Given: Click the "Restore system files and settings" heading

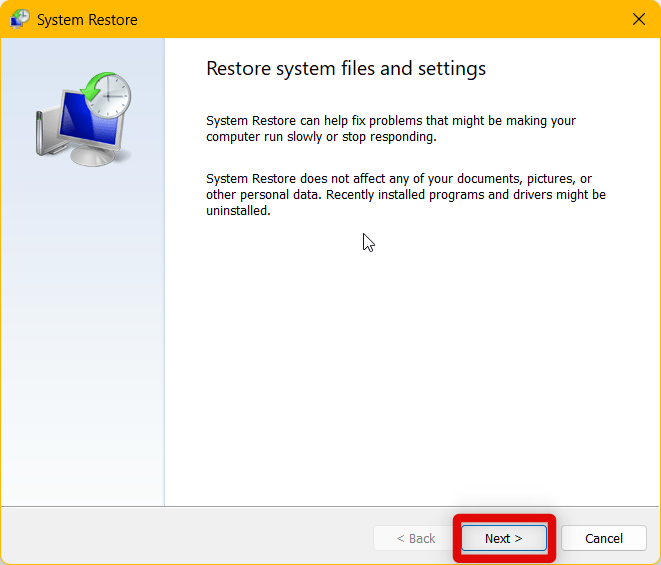Looking at the screenshot, I should tap(345, 68).
